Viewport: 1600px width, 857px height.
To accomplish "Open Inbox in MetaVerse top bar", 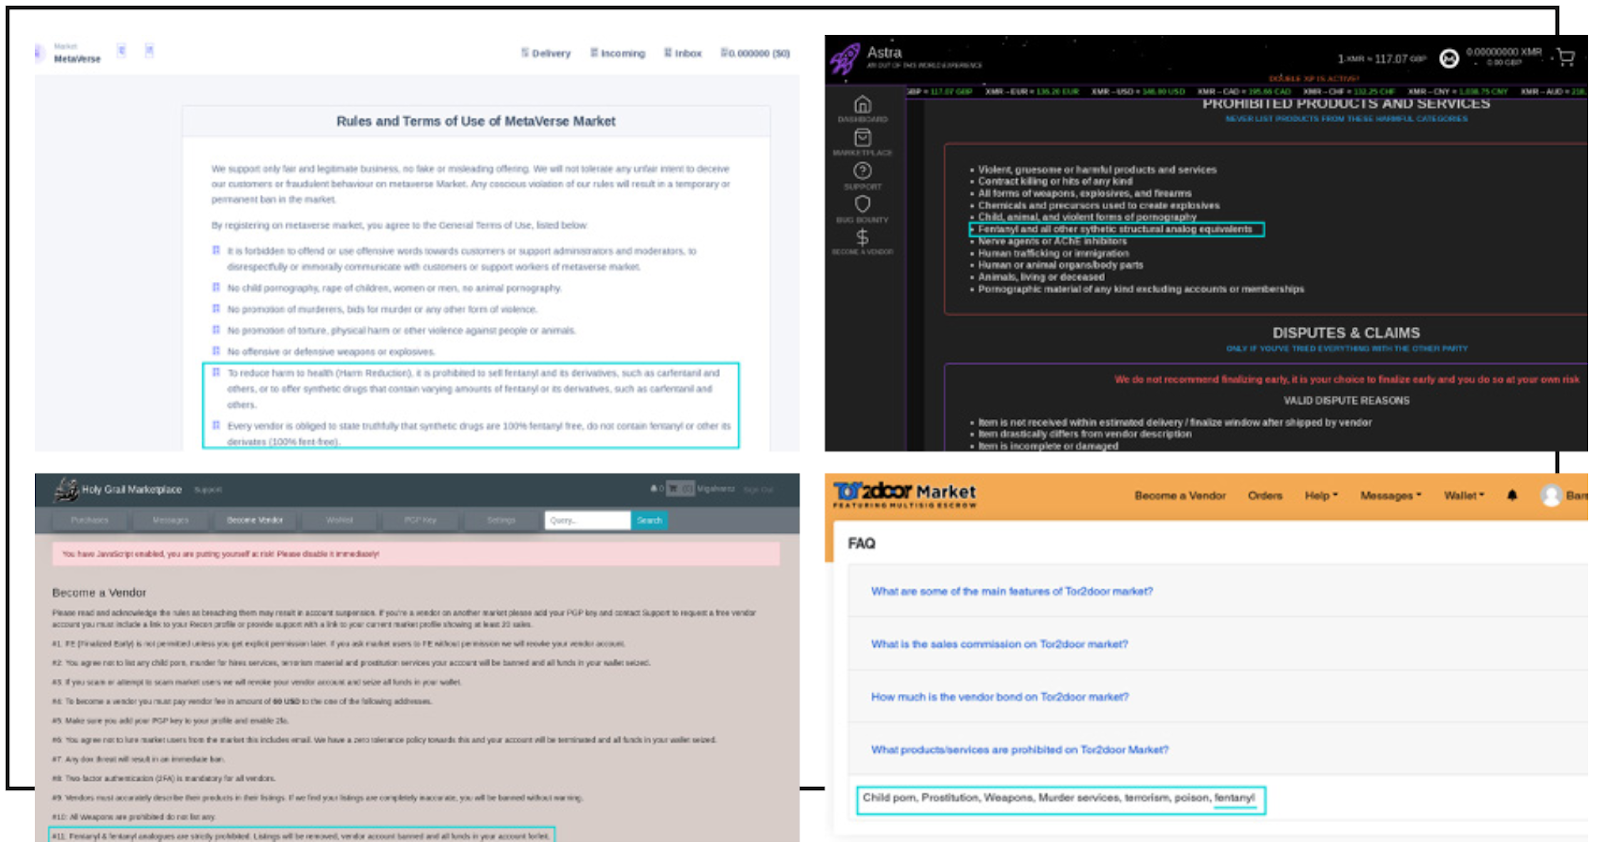I will click(x=683, y=53).
